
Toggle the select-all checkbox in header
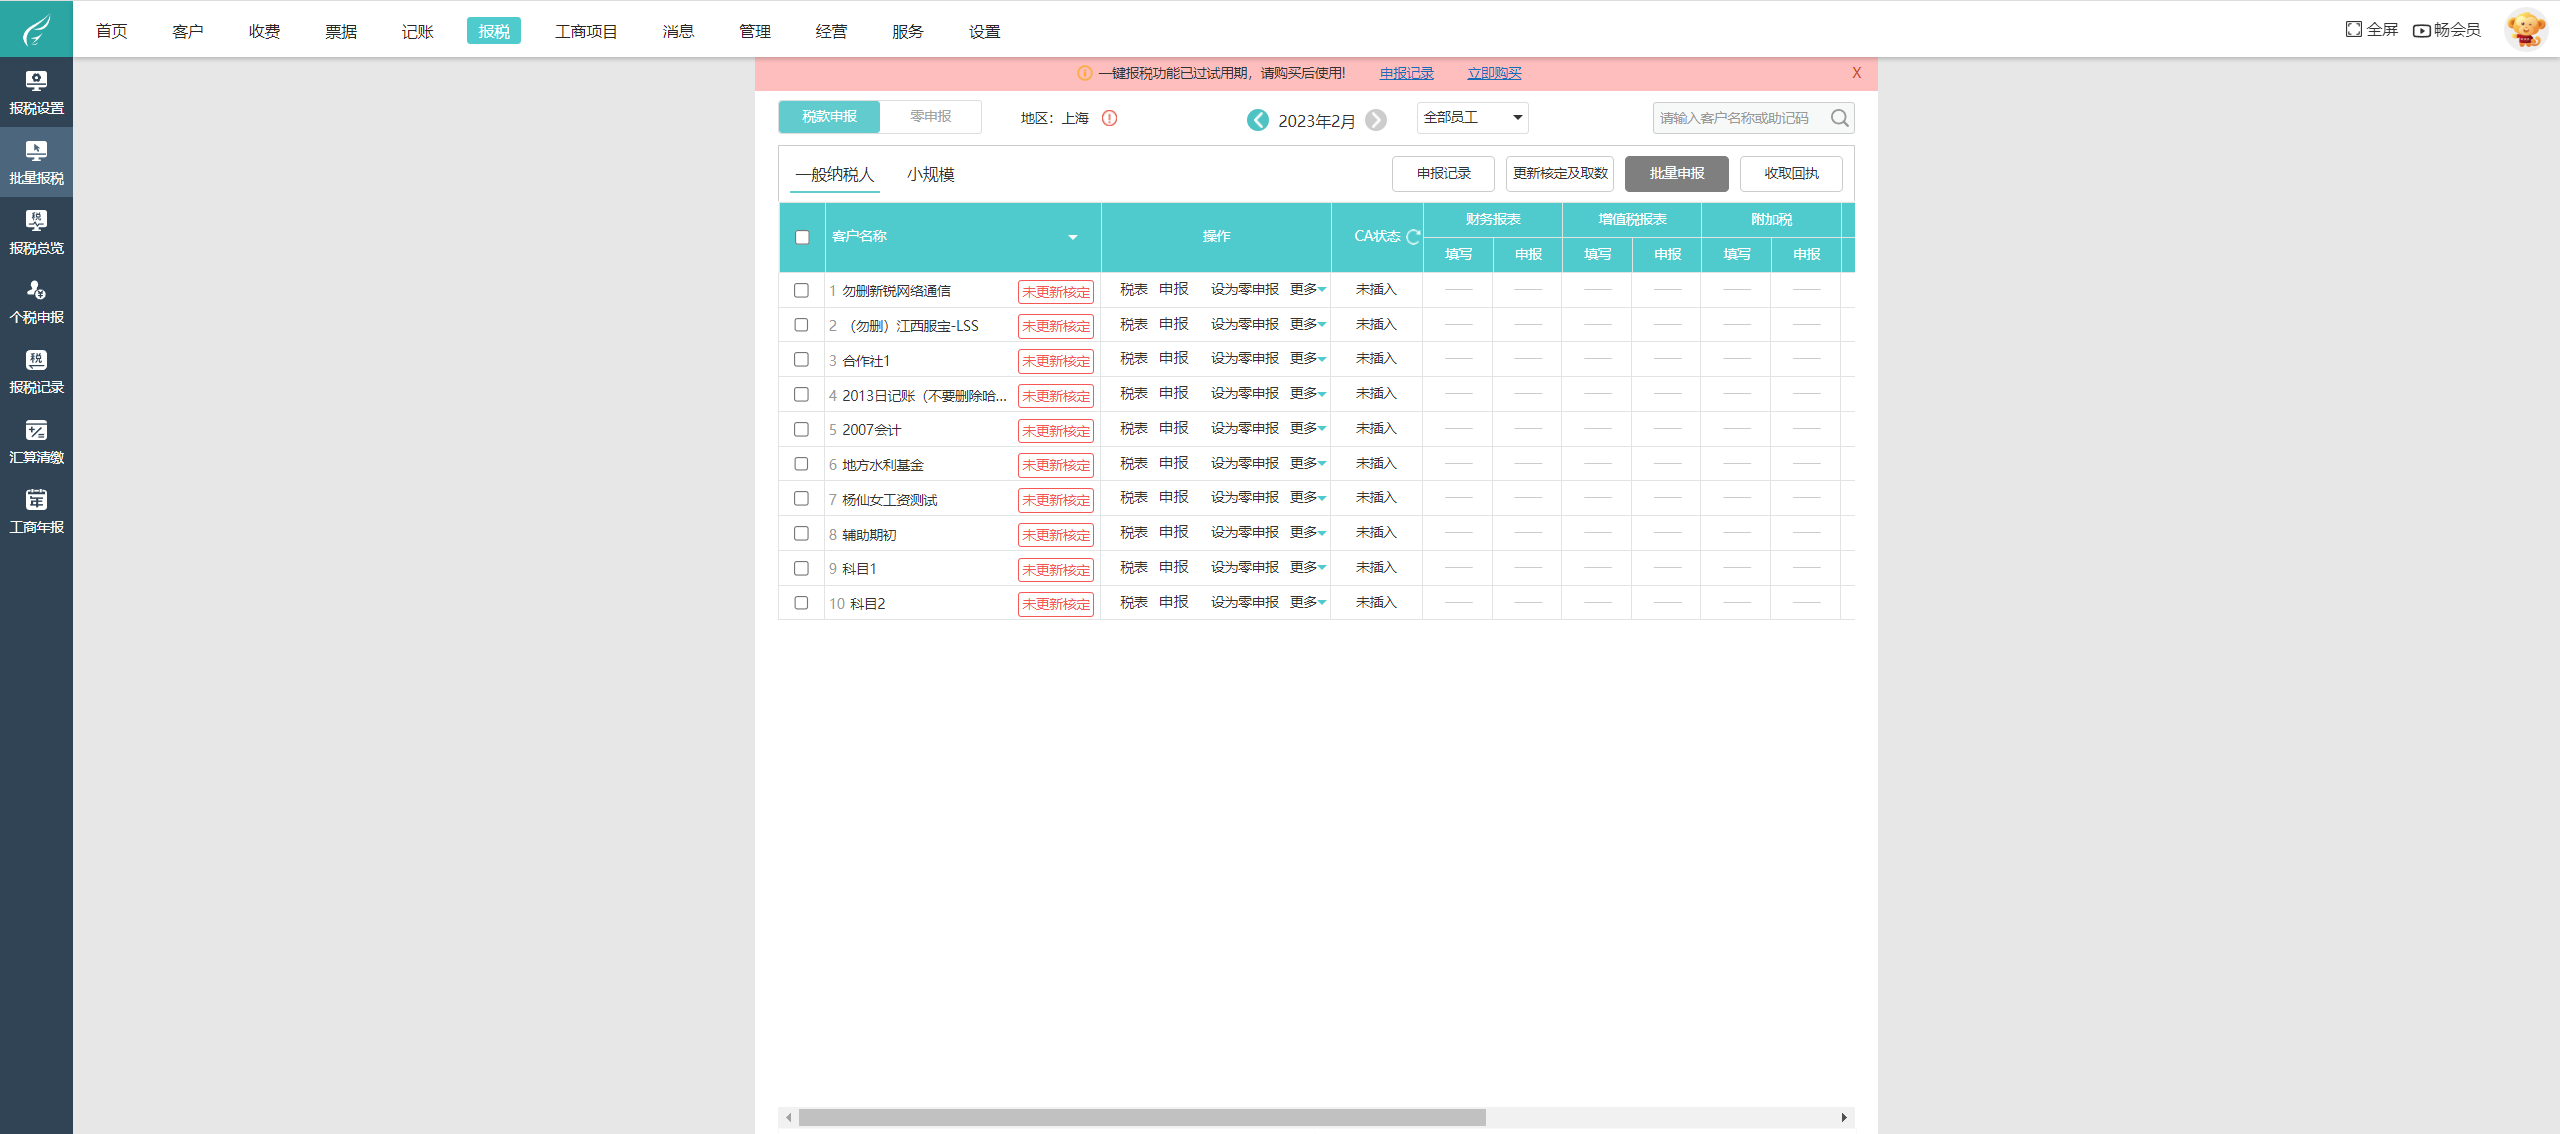802,237
